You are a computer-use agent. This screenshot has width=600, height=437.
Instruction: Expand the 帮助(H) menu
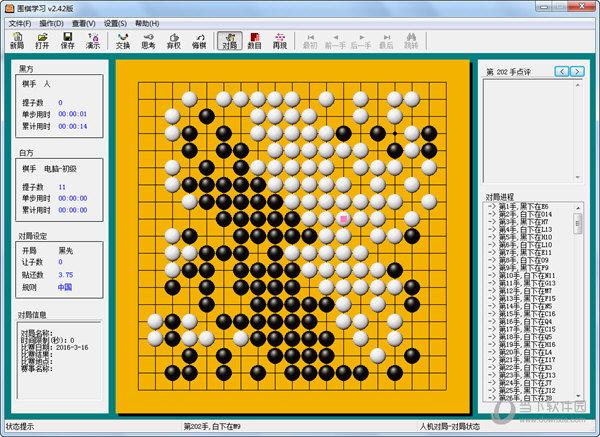click(x=147, y=23)
